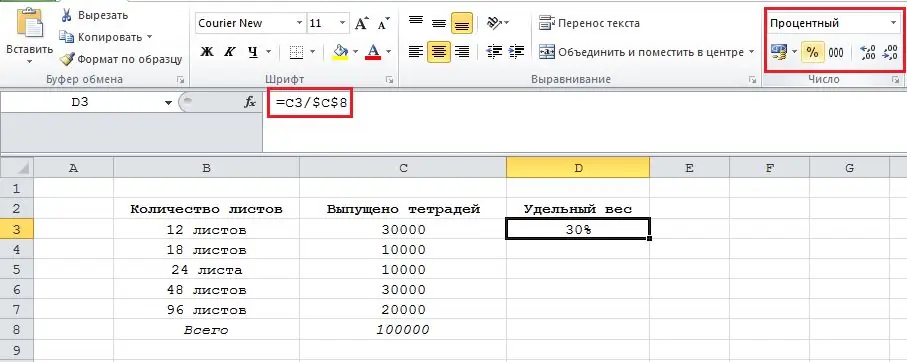Click Перенос текста wrap button
Image resolution: width=907 pixels, height=362 pixels.
(589, 24)
